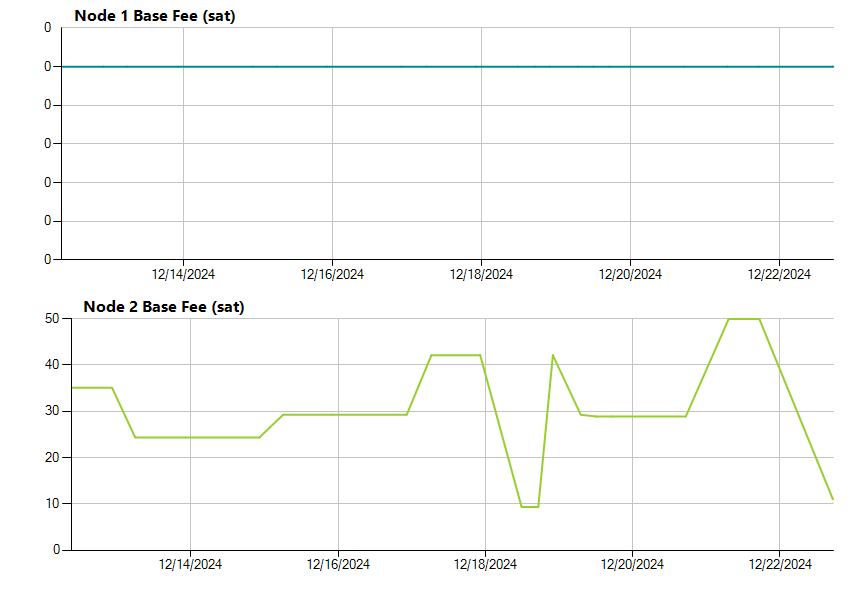Click the 10 value on Node 2 y-axis
This screenshot has width=860, height=600.
pyautogui.click(x=52, y=504)
